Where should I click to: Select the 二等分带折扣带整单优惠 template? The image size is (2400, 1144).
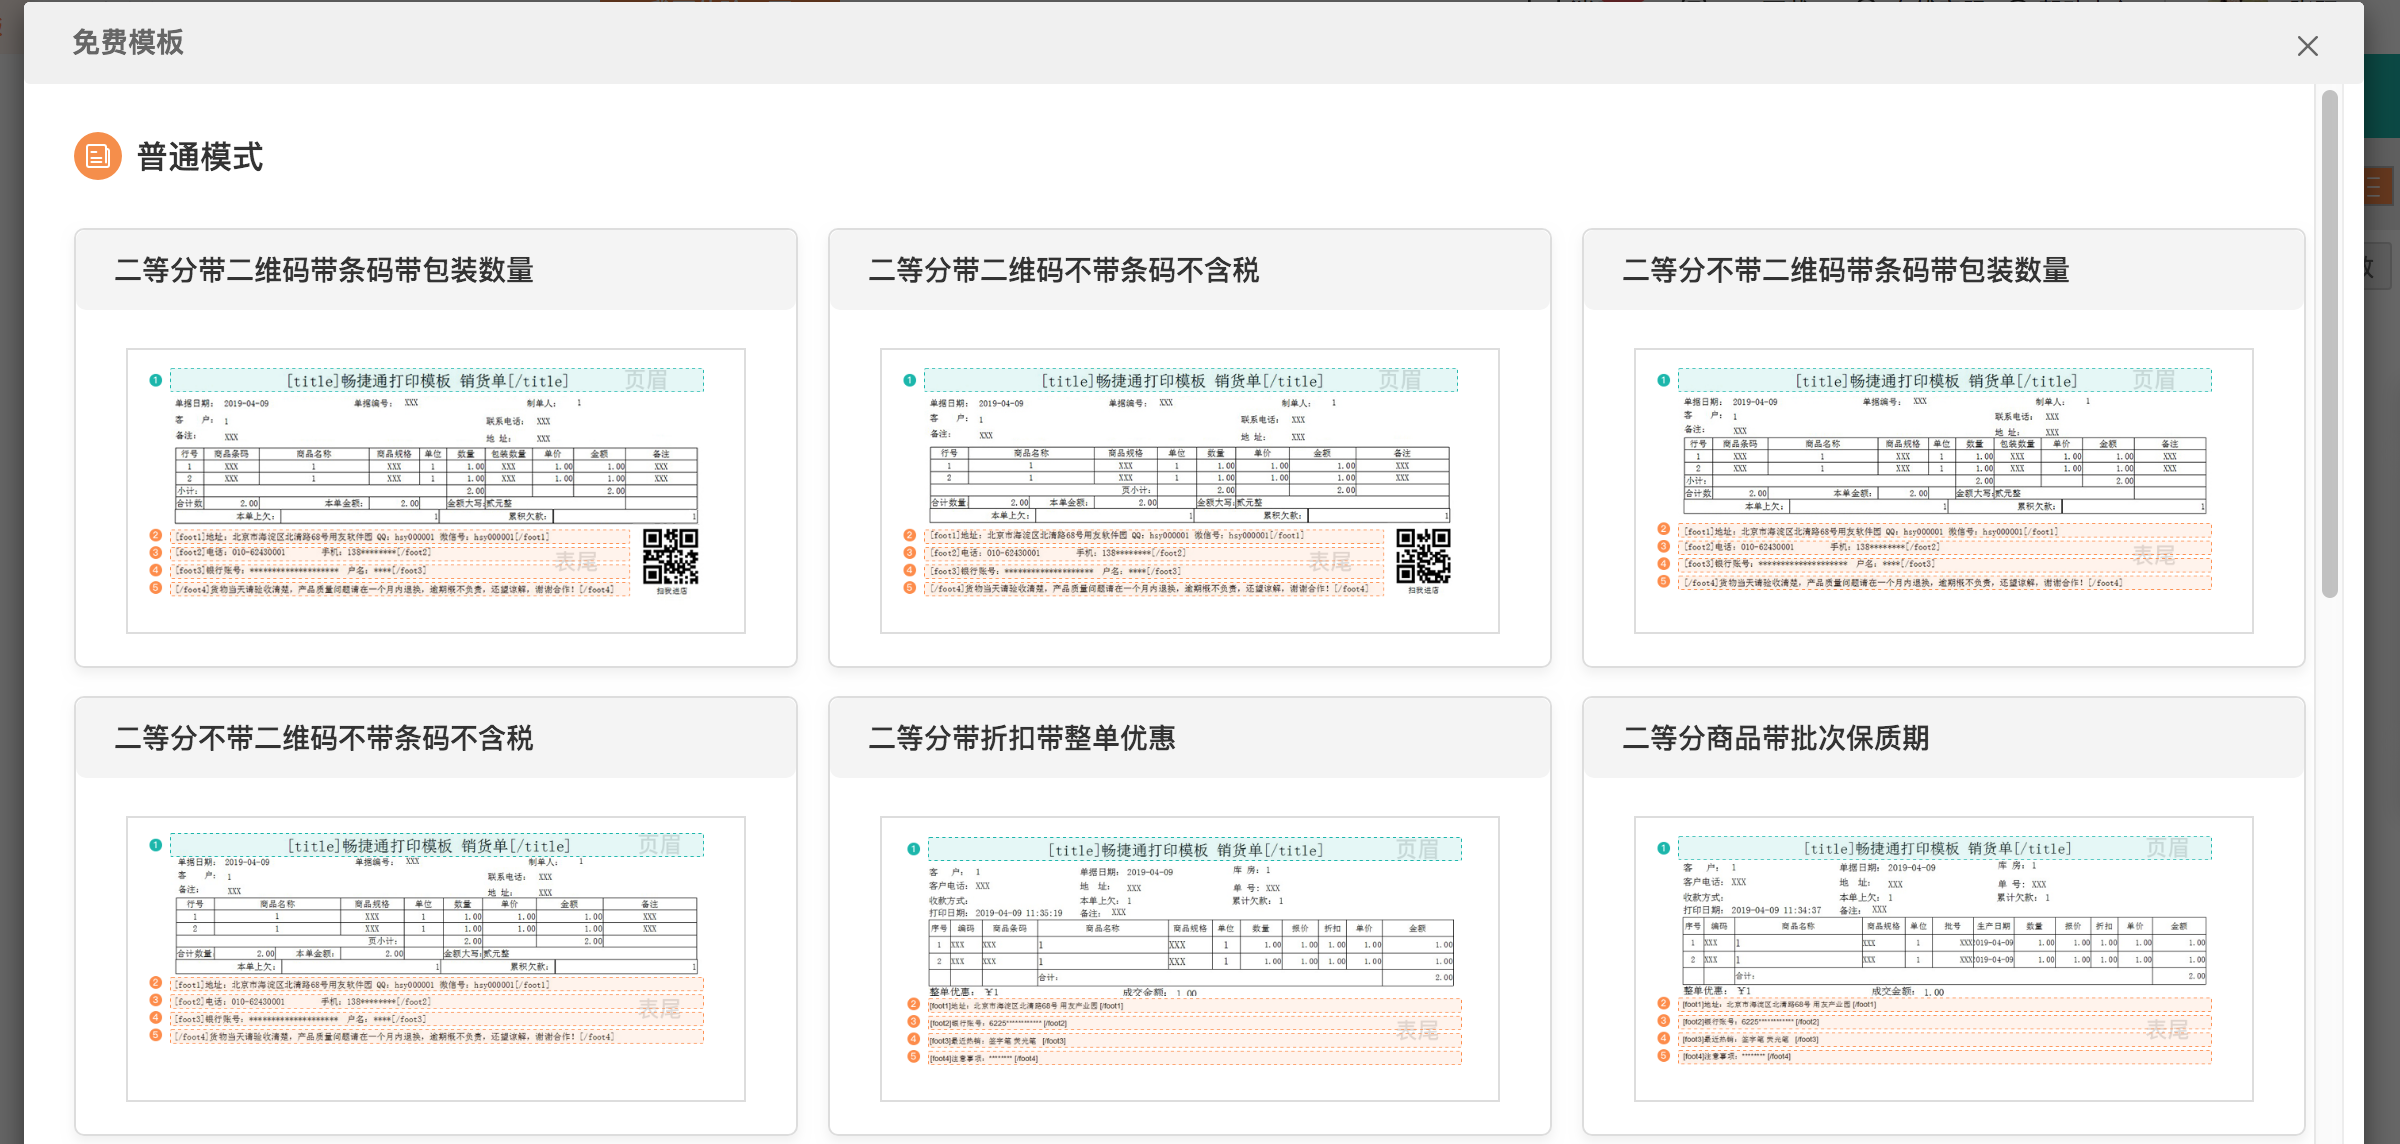coord(1200,904)
